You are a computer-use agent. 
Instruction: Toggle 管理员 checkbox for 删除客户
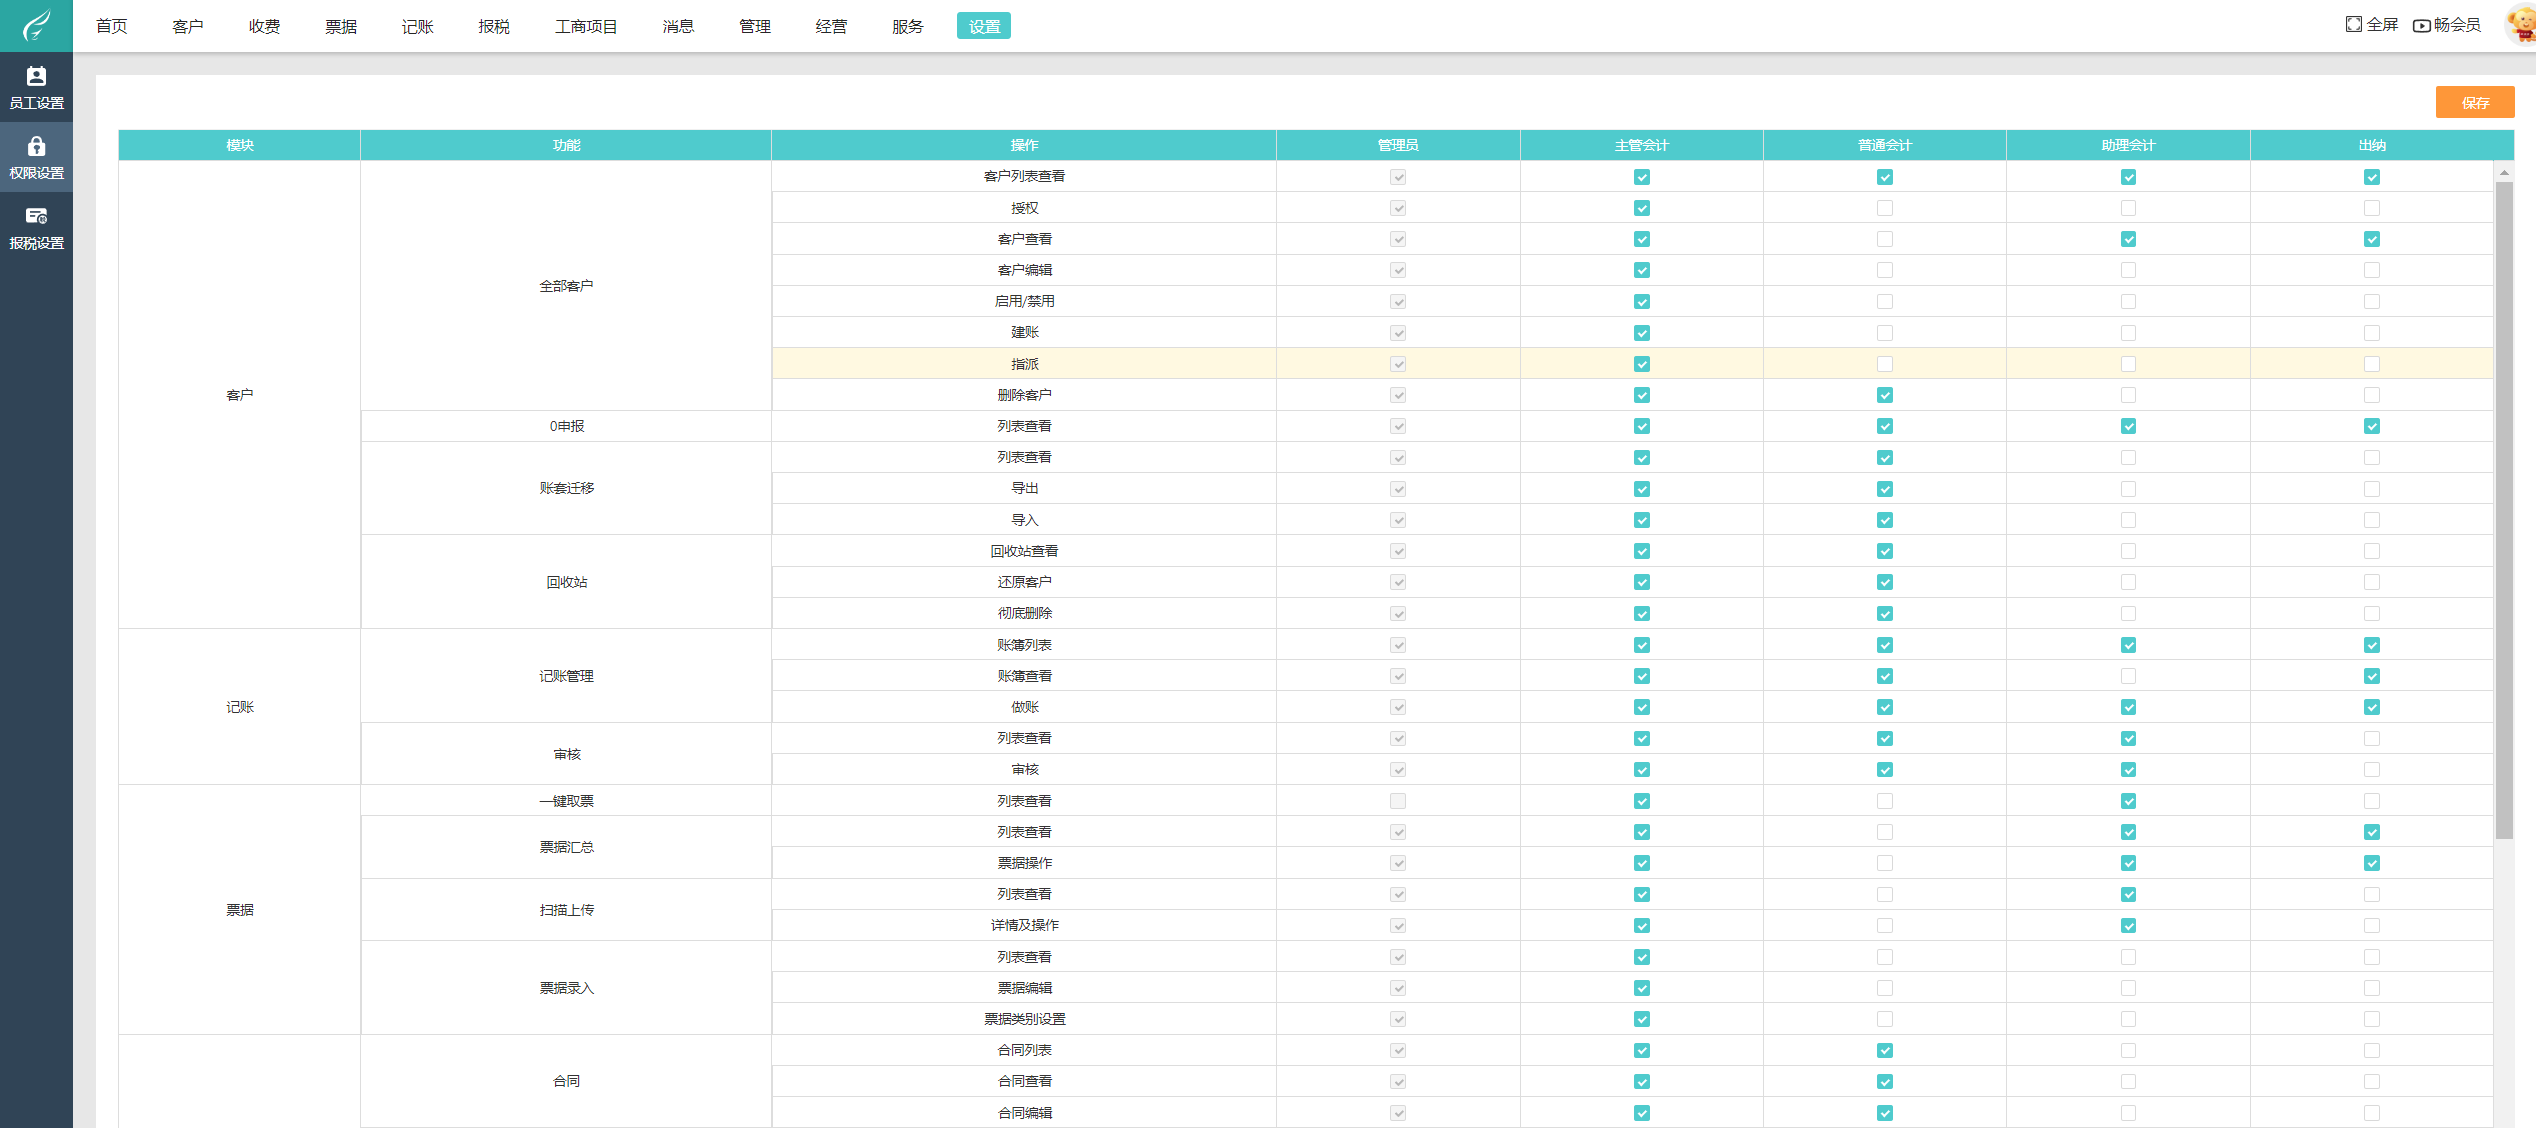pos(1396,395)
